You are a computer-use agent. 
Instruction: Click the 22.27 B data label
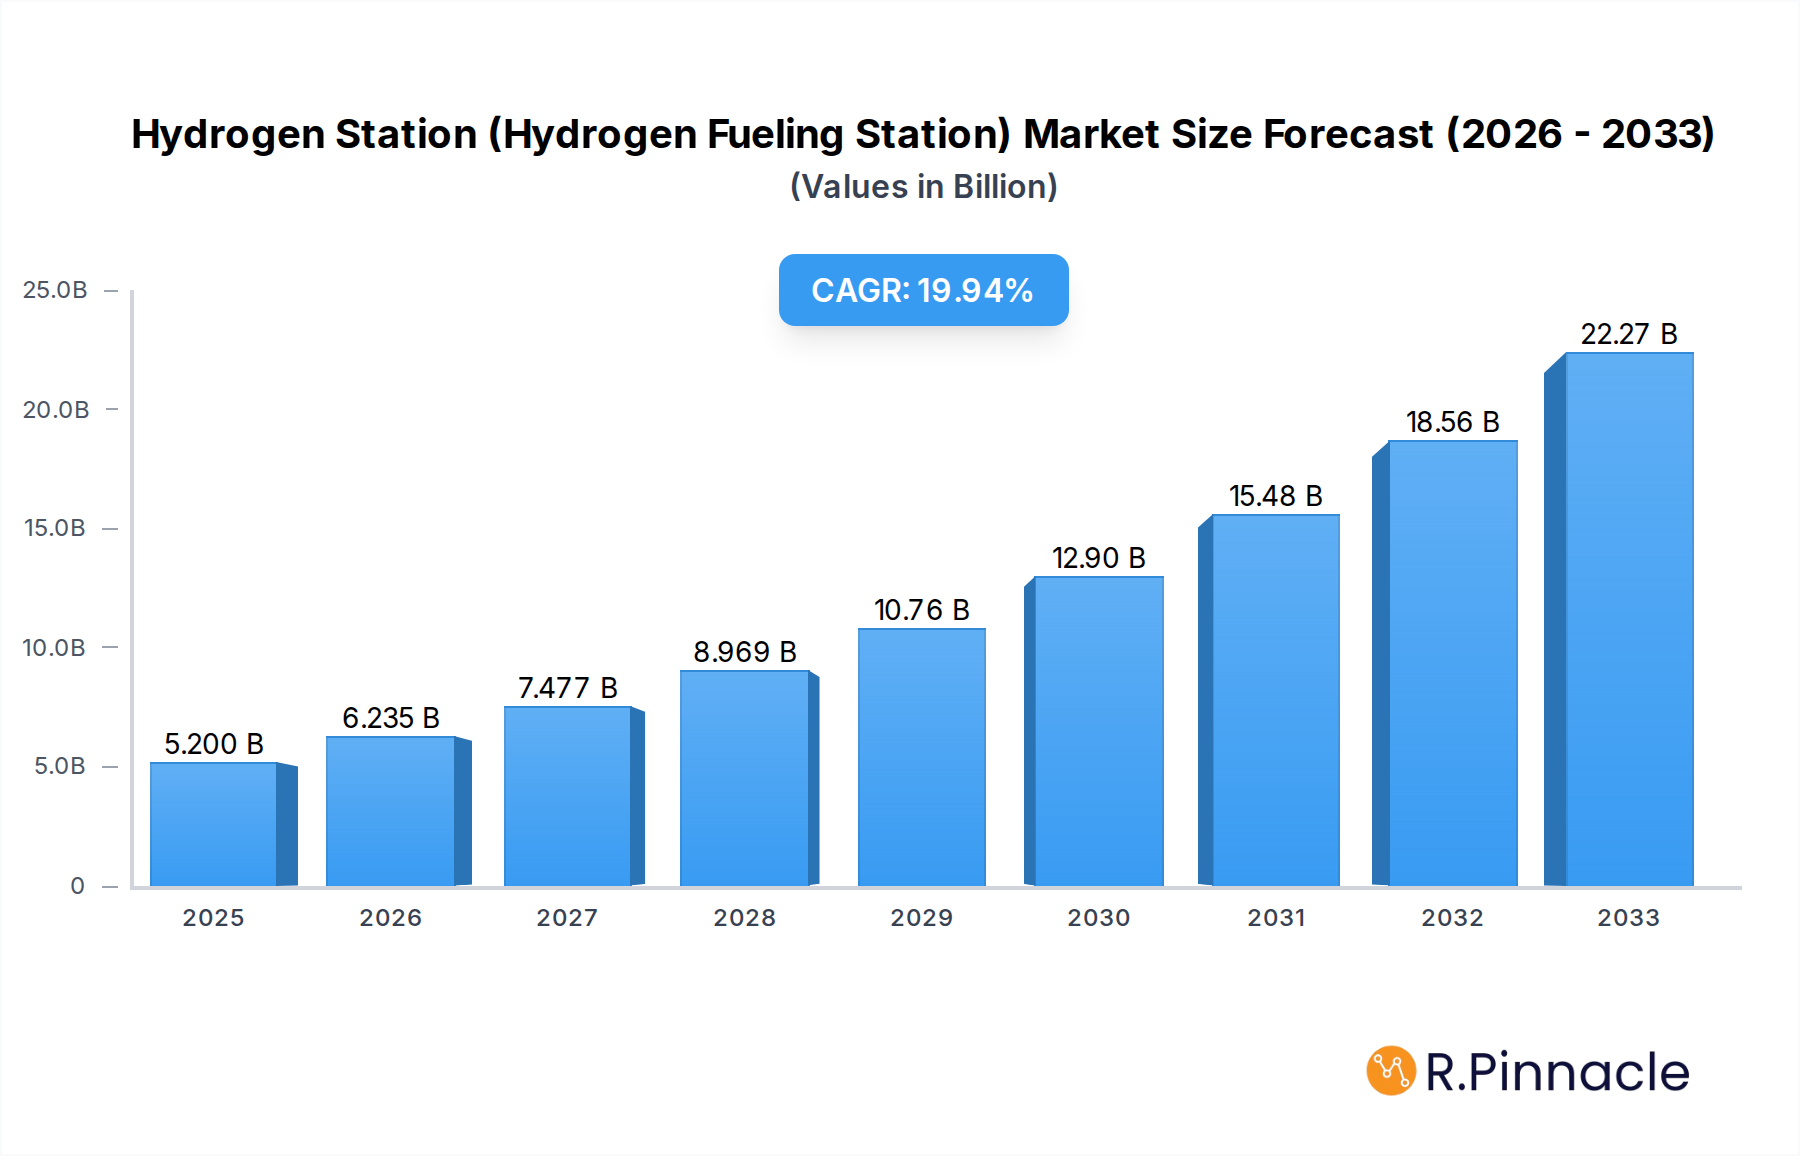tap(1630, 336)
